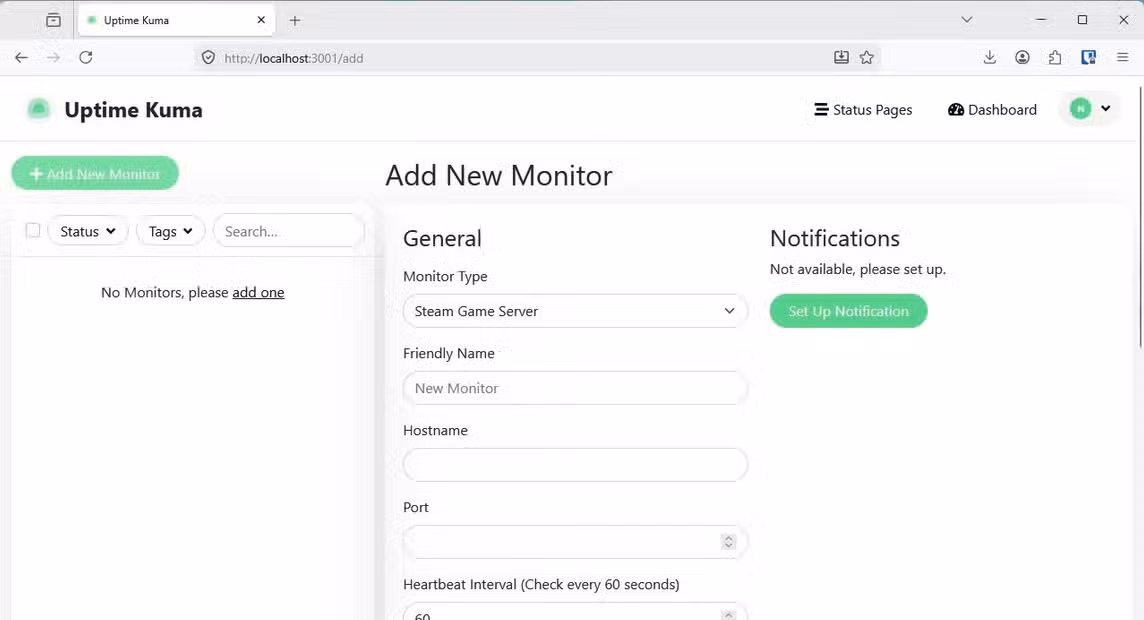Open Status Pages
Screen dimensions: 1144x620
coord(863,109)
